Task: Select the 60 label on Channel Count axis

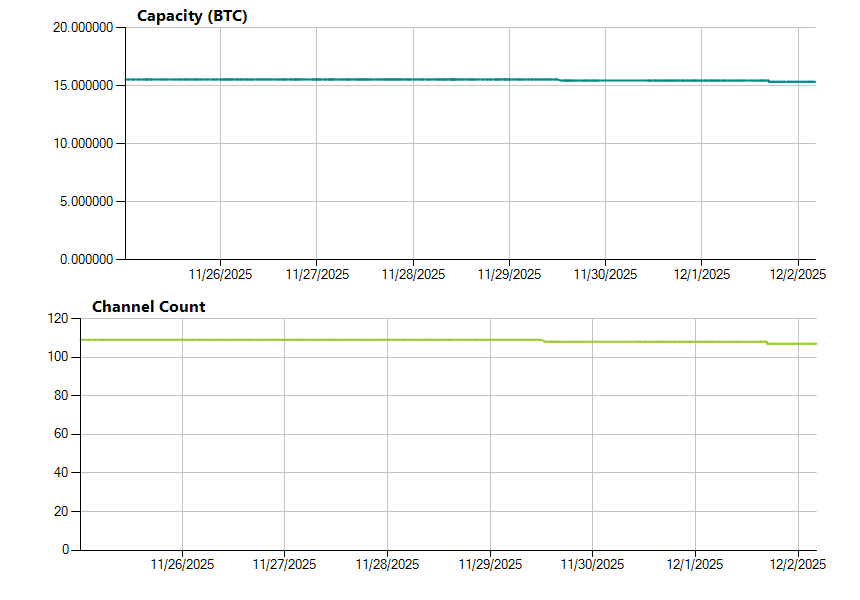Action: tap(63, 435)
